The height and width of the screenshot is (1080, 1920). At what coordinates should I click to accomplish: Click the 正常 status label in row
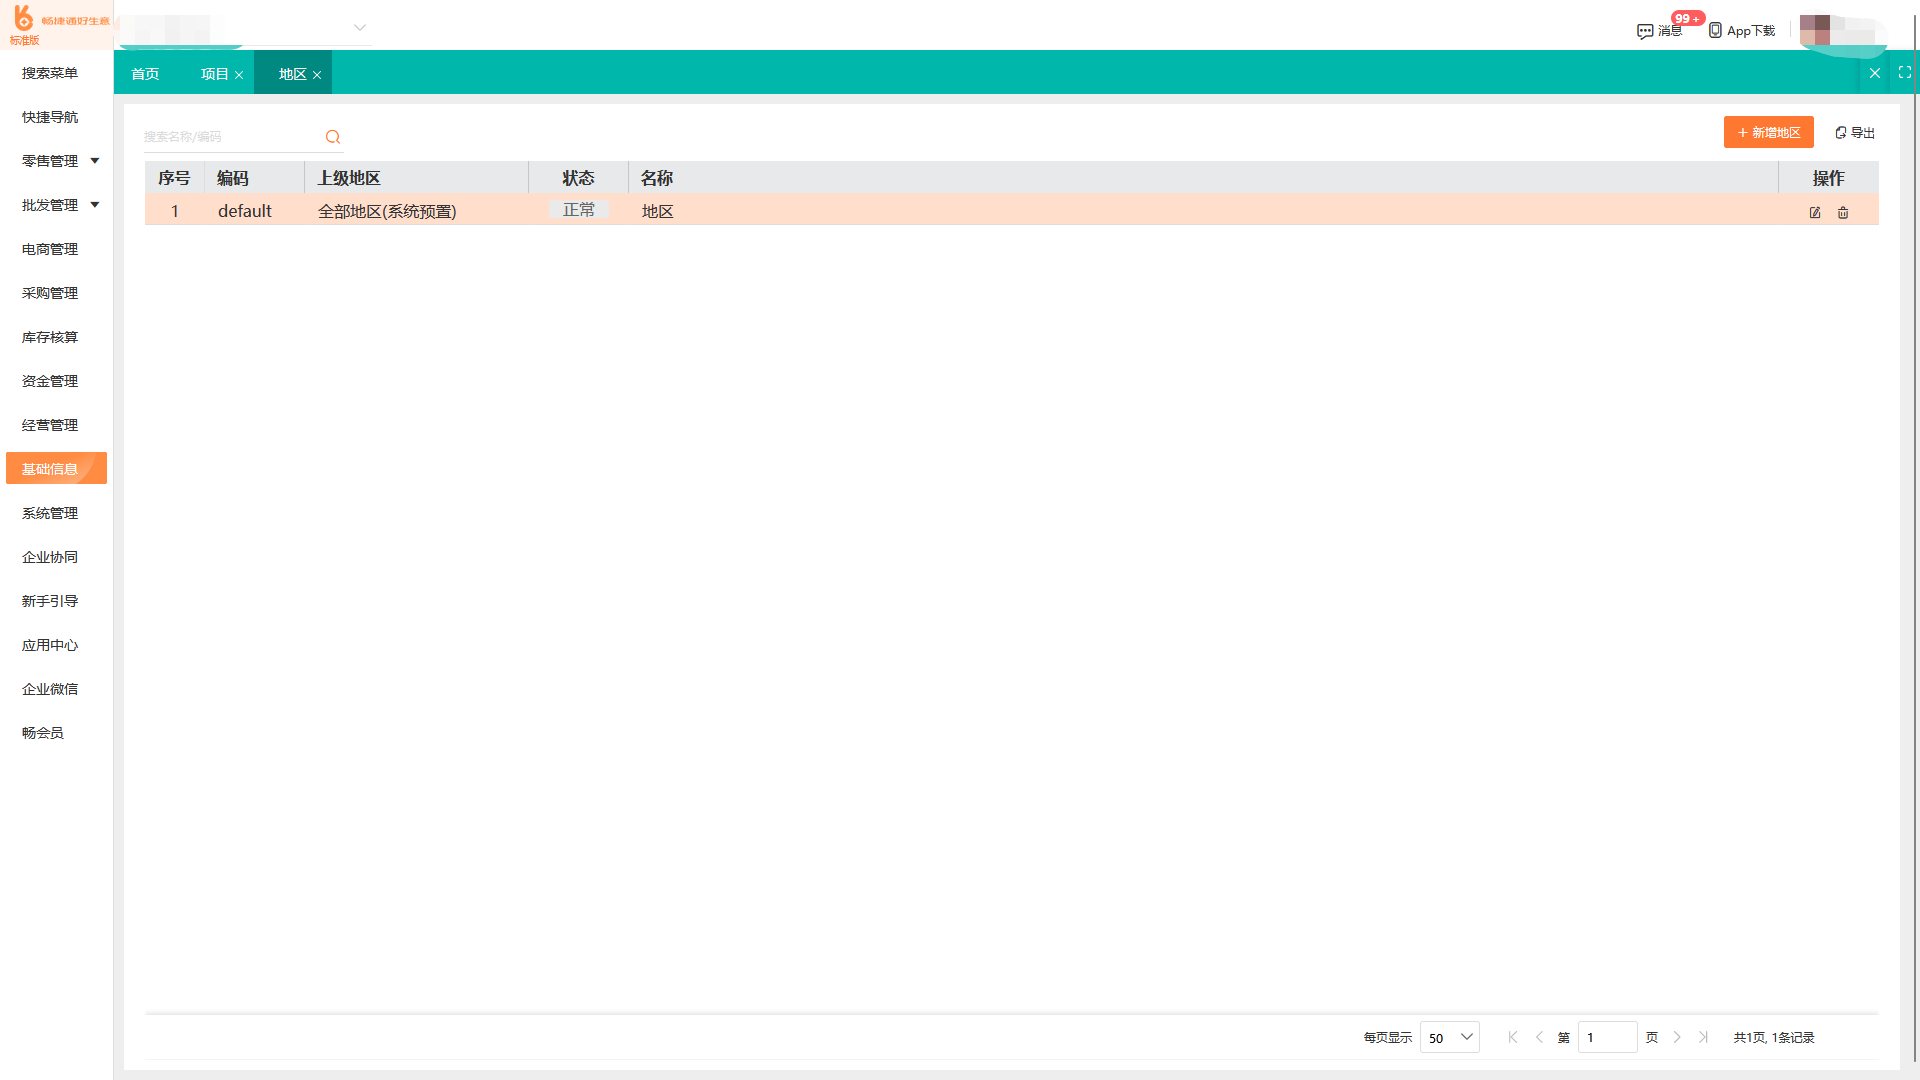click(578, 210)
